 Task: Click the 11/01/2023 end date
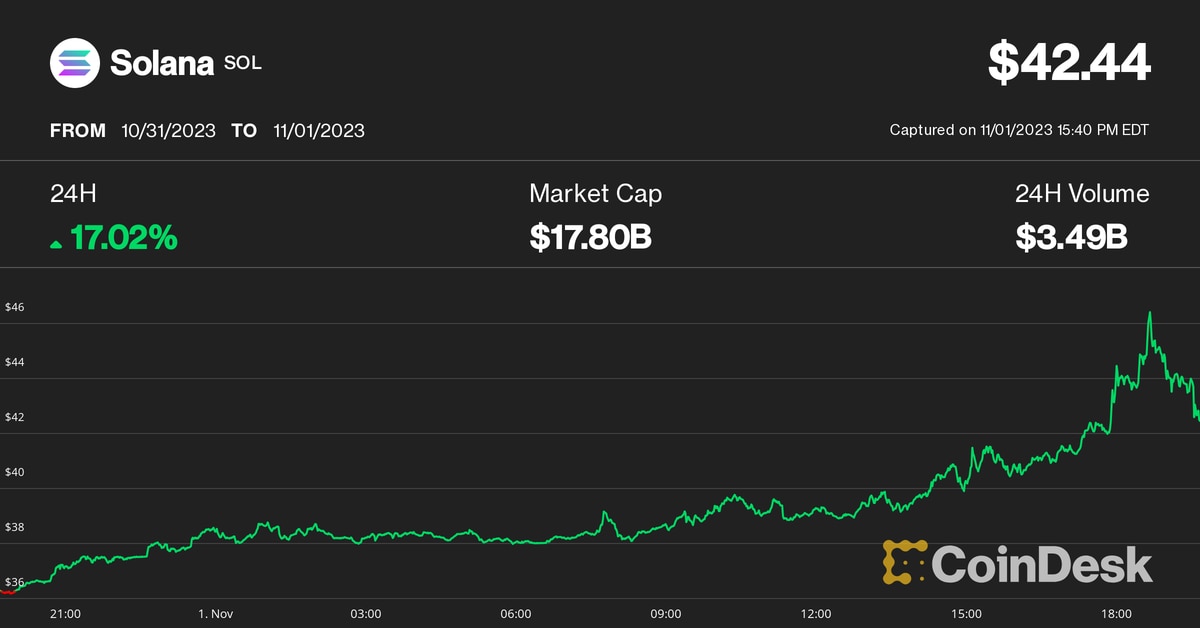[318, 131]
